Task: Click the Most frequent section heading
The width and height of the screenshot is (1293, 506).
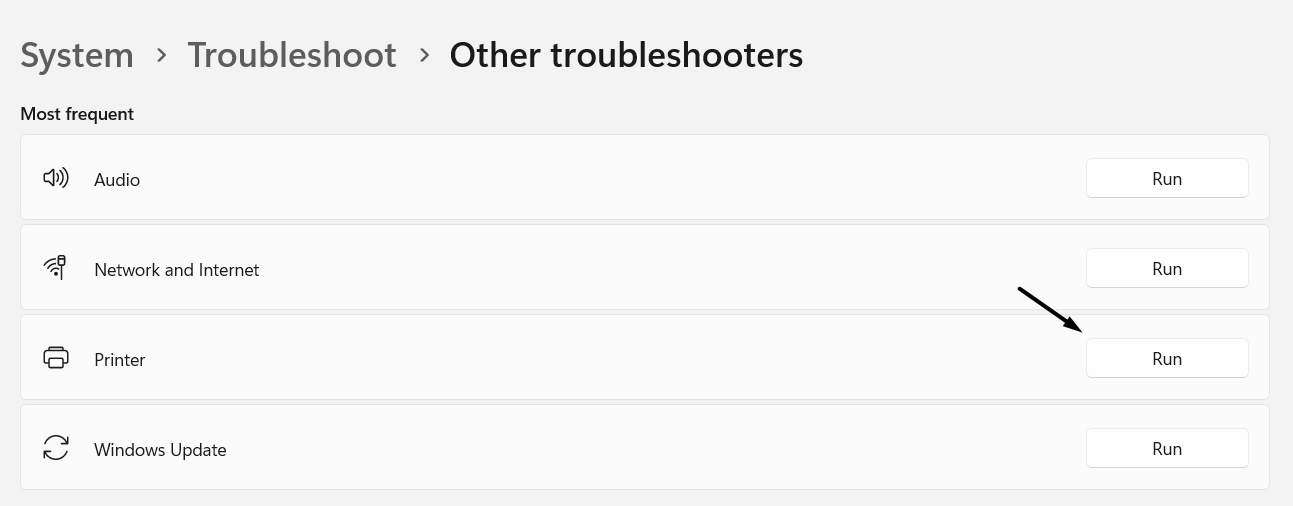Action: [x=77, y=114]
